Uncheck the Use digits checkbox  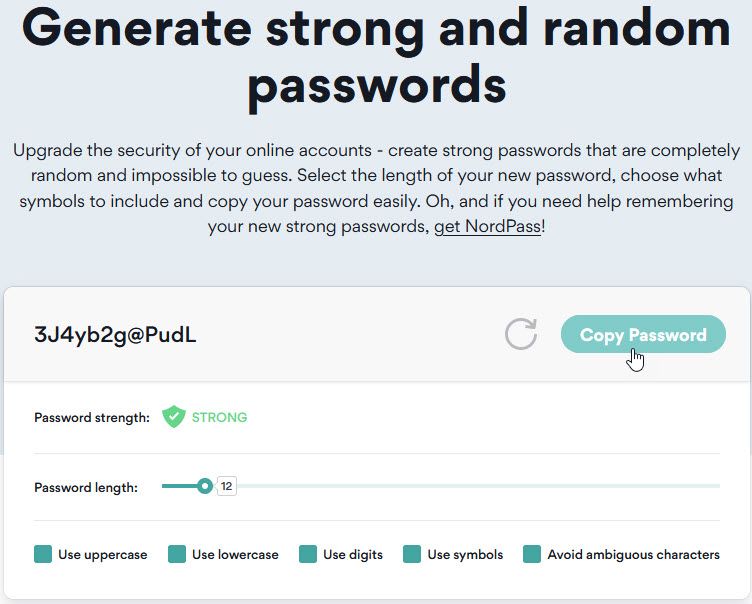pos(308,554)
